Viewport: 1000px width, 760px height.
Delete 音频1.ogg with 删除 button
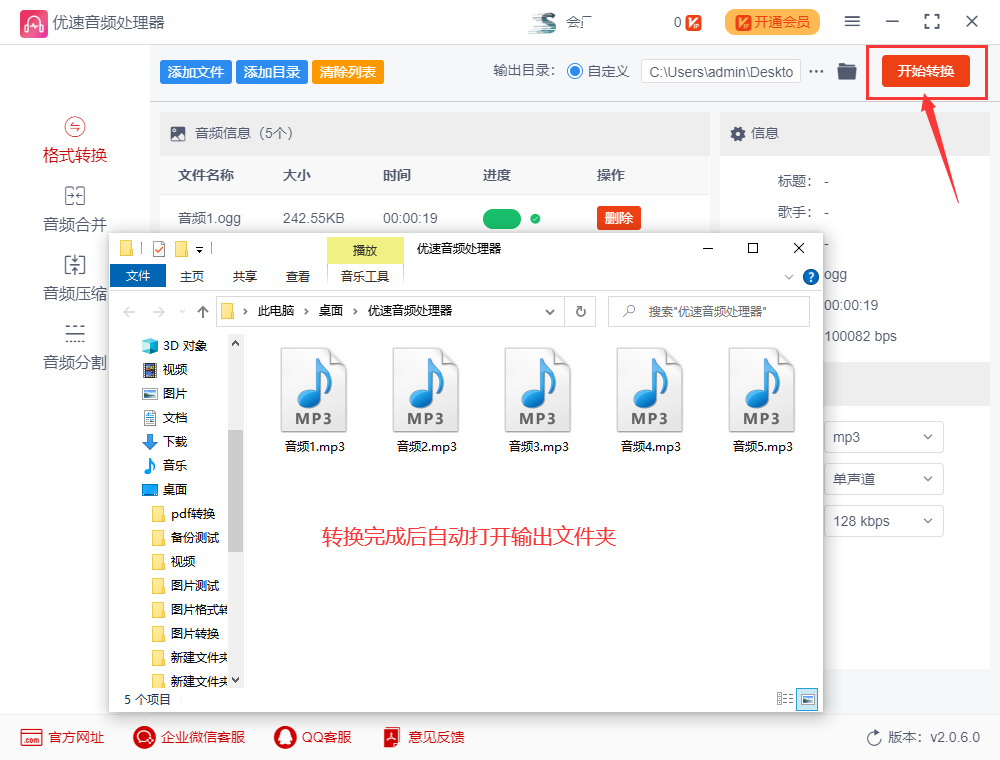point(618,218)
